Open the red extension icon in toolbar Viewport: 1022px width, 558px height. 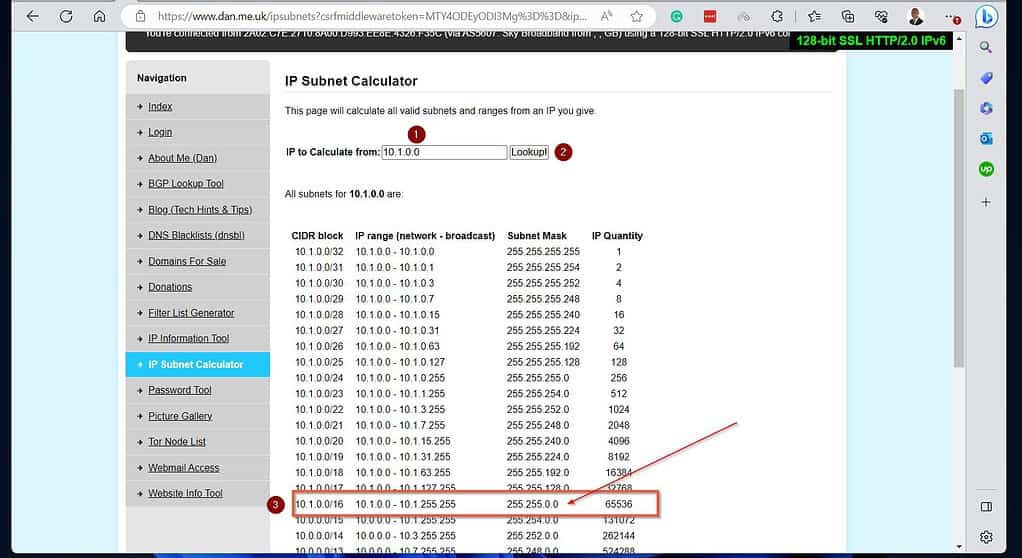[x=710, y=16]
